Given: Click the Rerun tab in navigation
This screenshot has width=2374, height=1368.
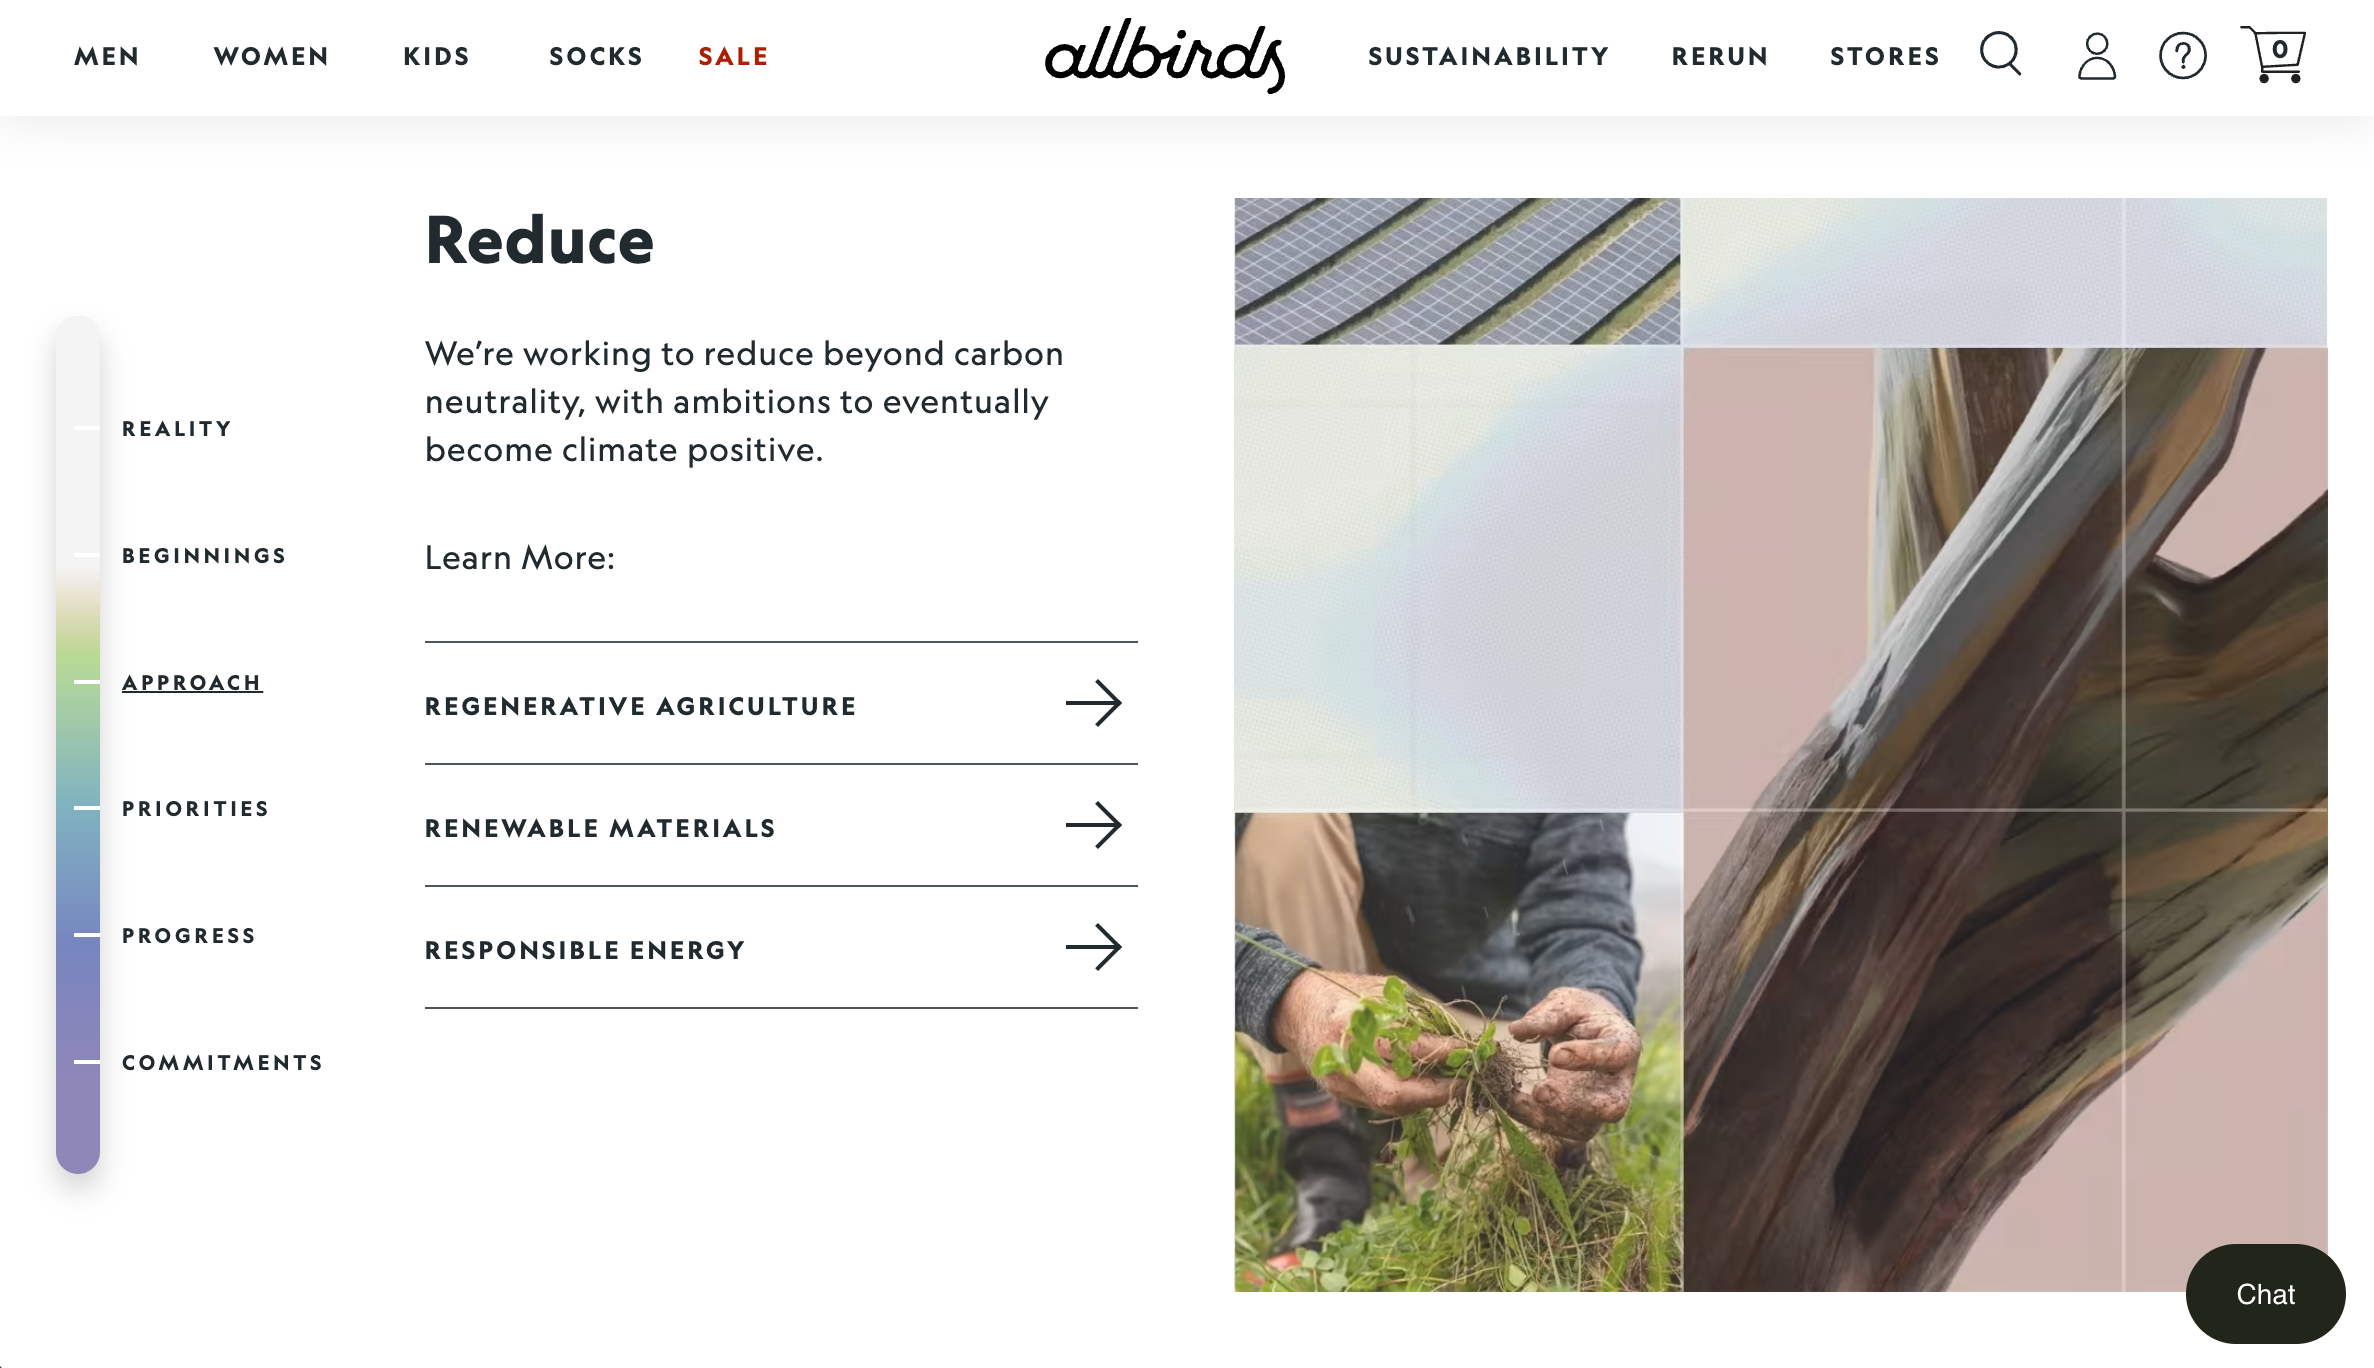Looking at the screenshot, I should pos(1720,55).
